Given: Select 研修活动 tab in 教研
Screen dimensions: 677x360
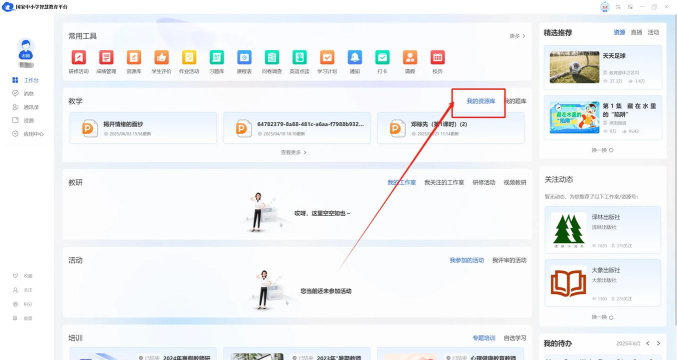Looking at the screenshot, I should click(x=484, y=183).
